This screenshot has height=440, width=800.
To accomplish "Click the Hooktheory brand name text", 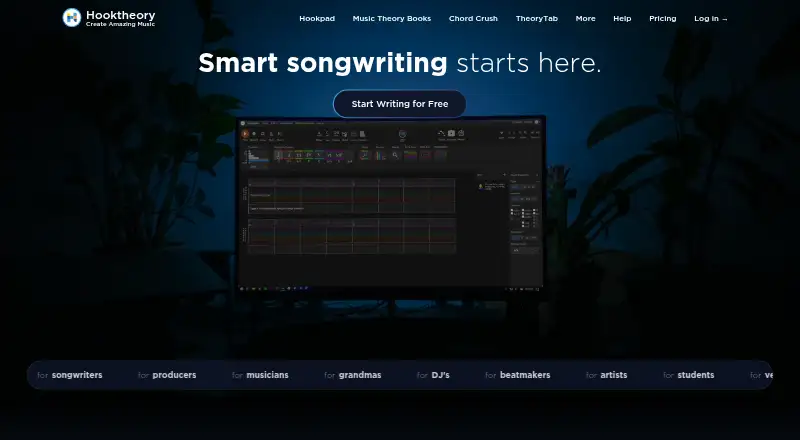I will pos(120,15).
